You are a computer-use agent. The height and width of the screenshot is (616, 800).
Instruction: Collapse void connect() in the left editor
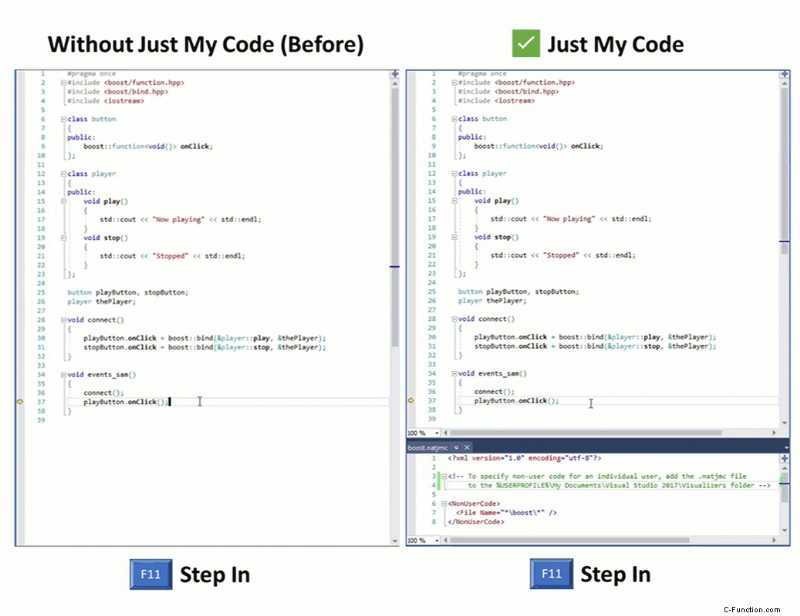61,320
